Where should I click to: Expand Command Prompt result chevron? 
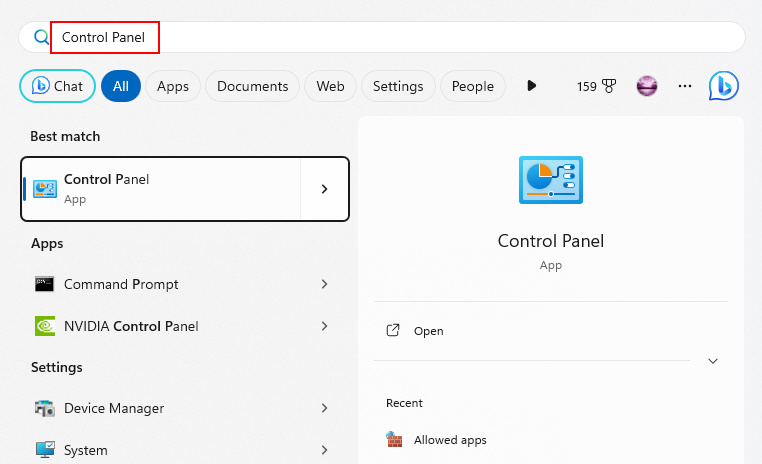tap(325, 284)
